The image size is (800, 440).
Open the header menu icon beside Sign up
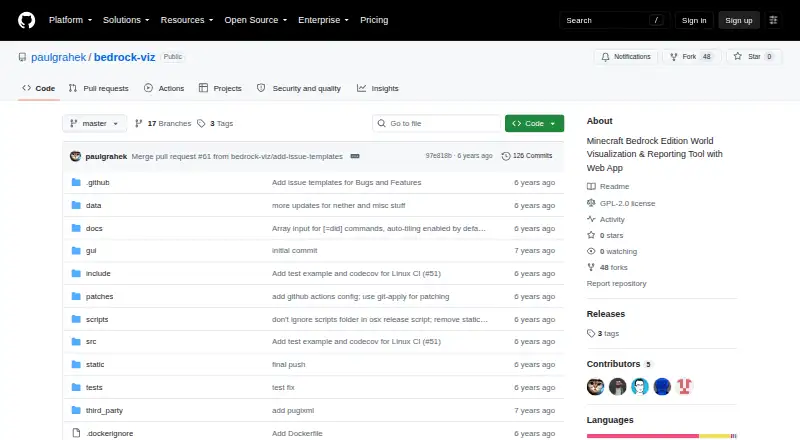click(773, 20)
